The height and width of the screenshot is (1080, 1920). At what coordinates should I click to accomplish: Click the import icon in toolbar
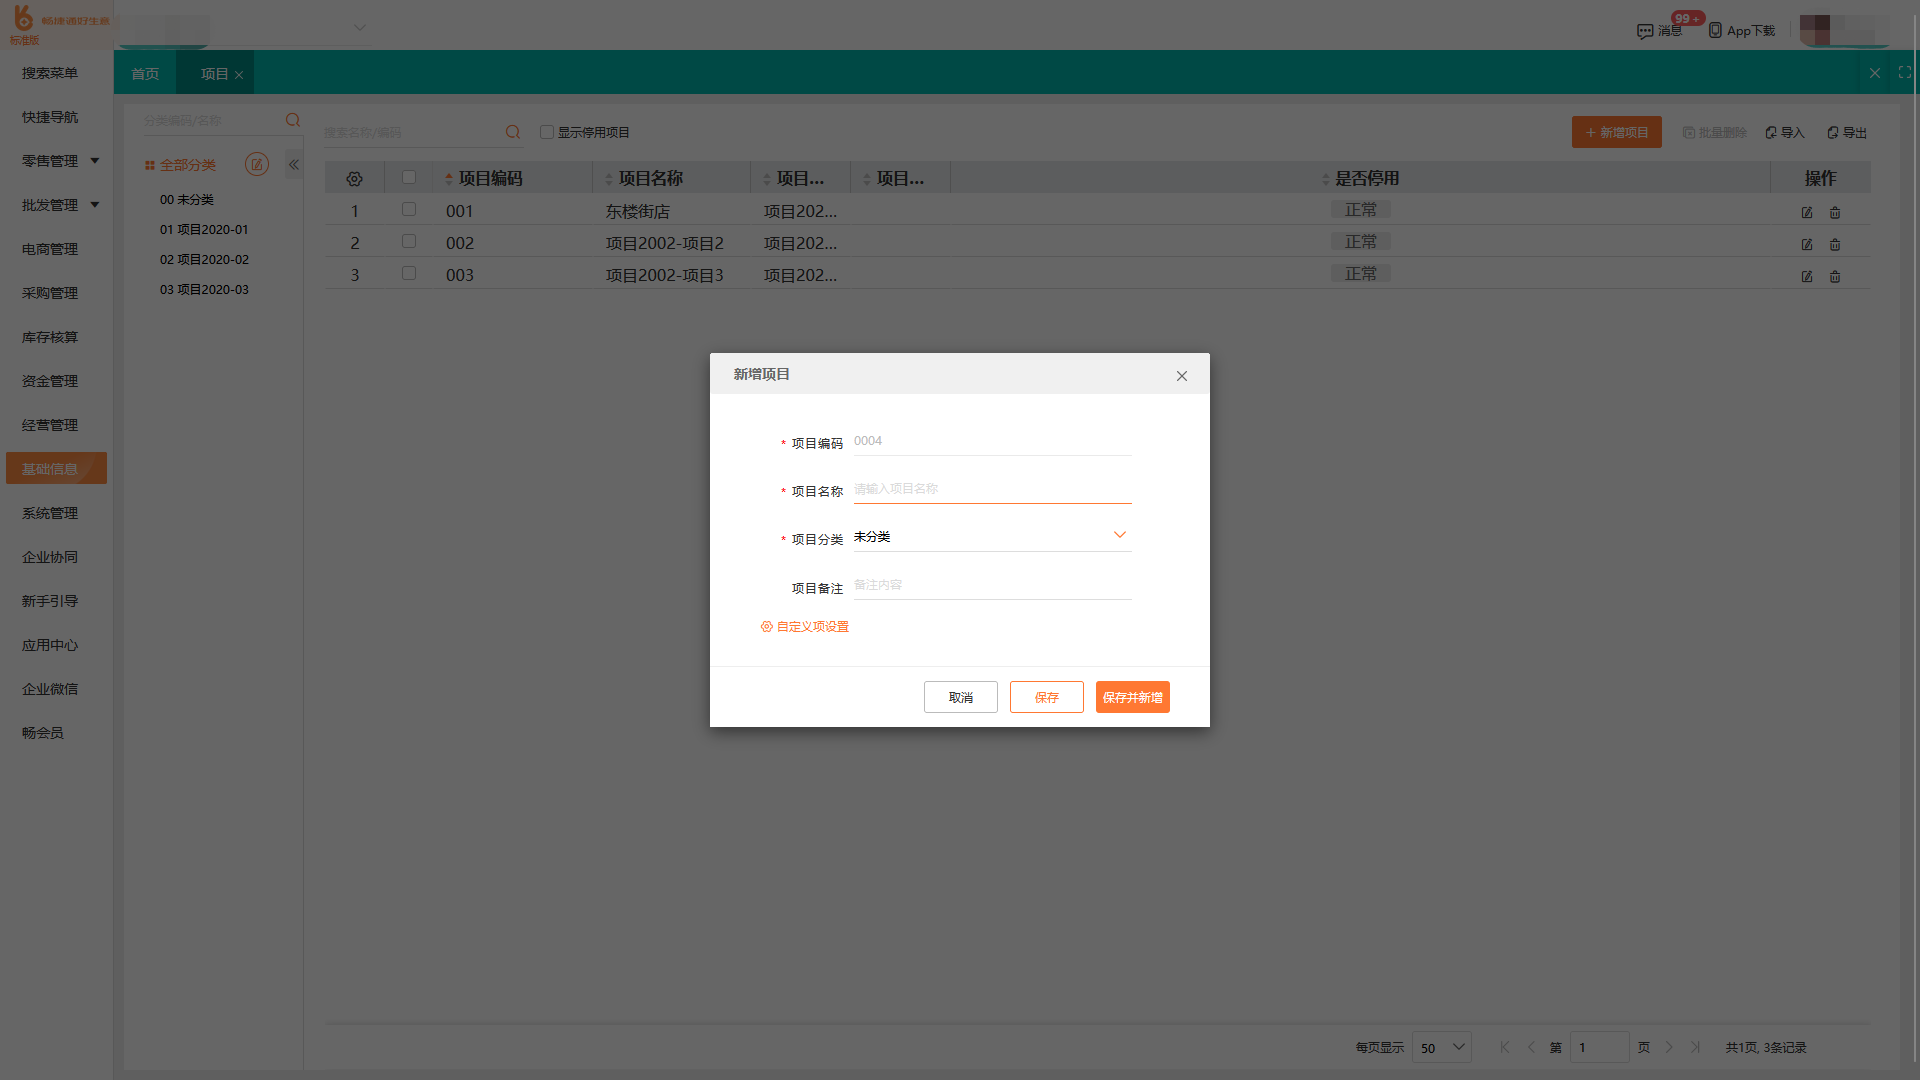point(1787,131)
